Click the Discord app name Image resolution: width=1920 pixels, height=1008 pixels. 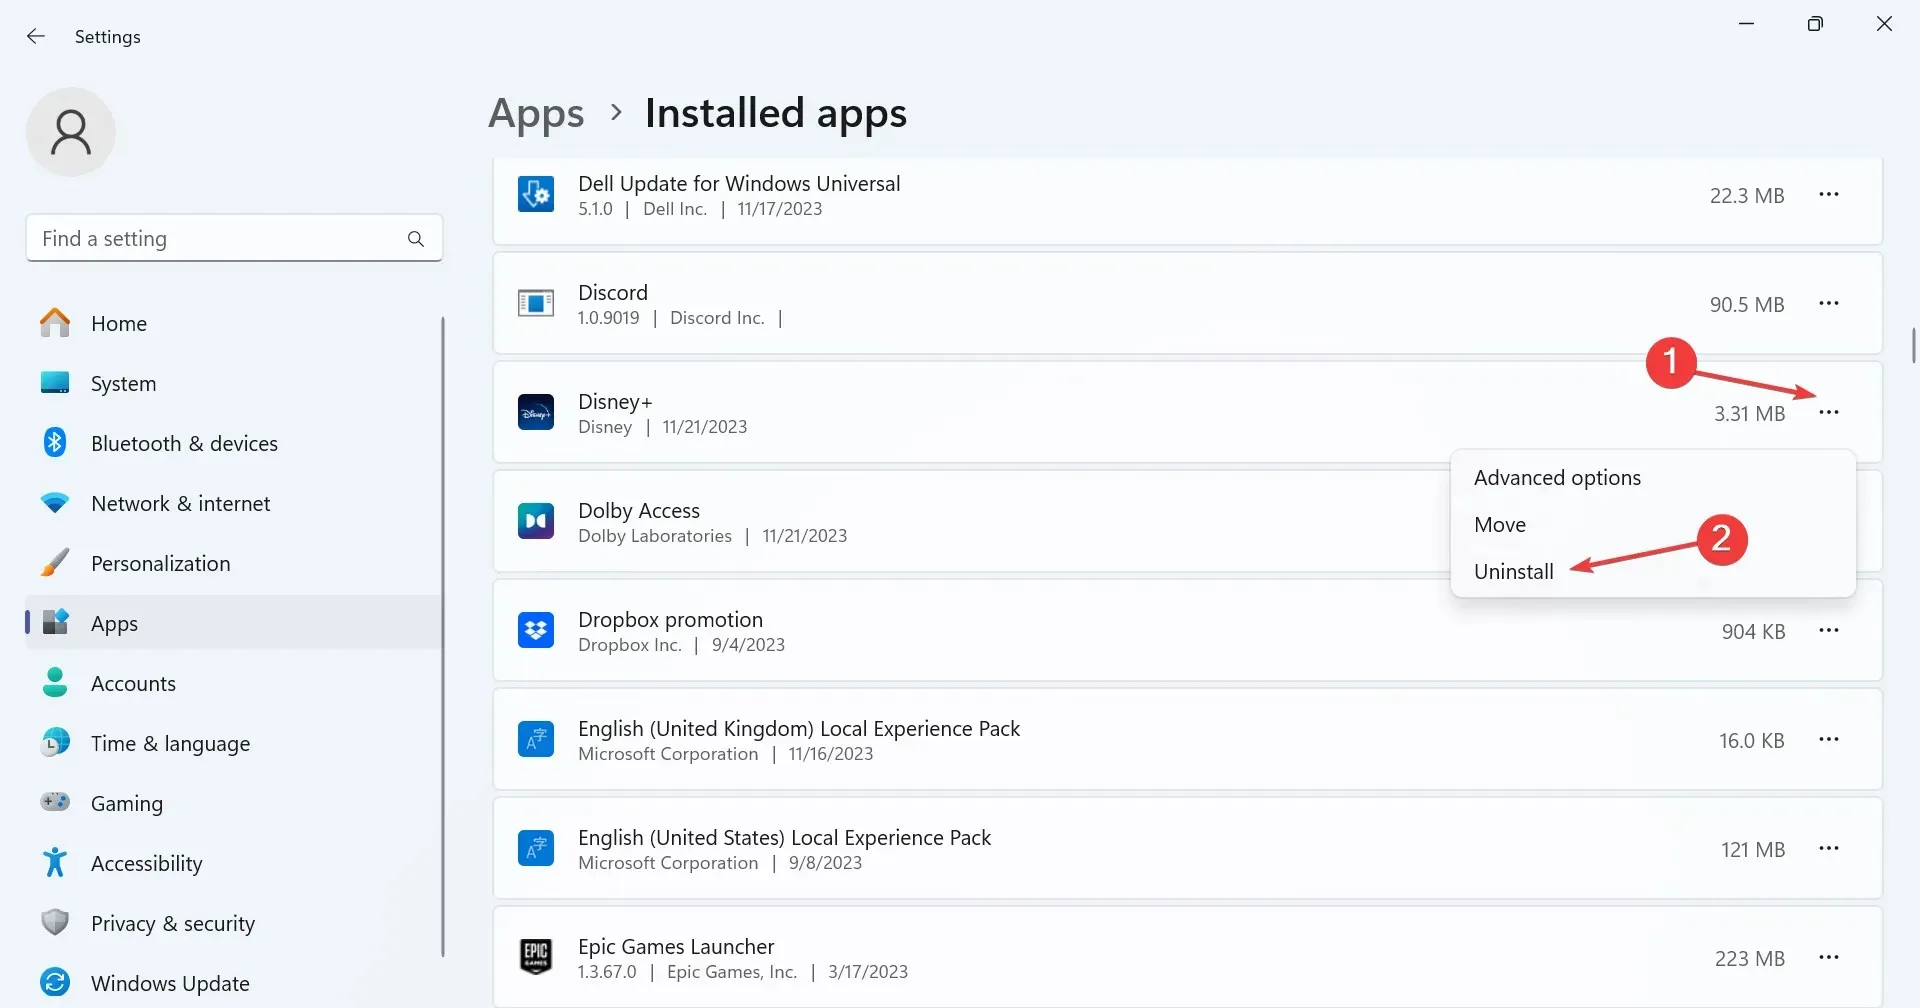(x=613, y=292)
